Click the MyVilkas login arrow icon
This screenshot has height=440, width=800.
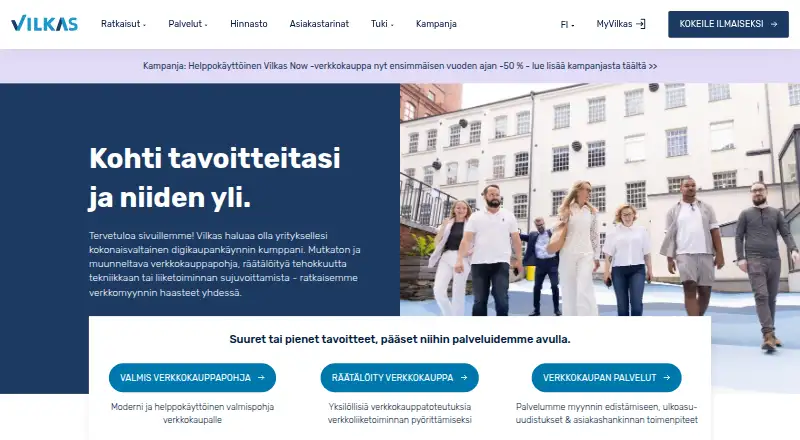click(641, 24)
